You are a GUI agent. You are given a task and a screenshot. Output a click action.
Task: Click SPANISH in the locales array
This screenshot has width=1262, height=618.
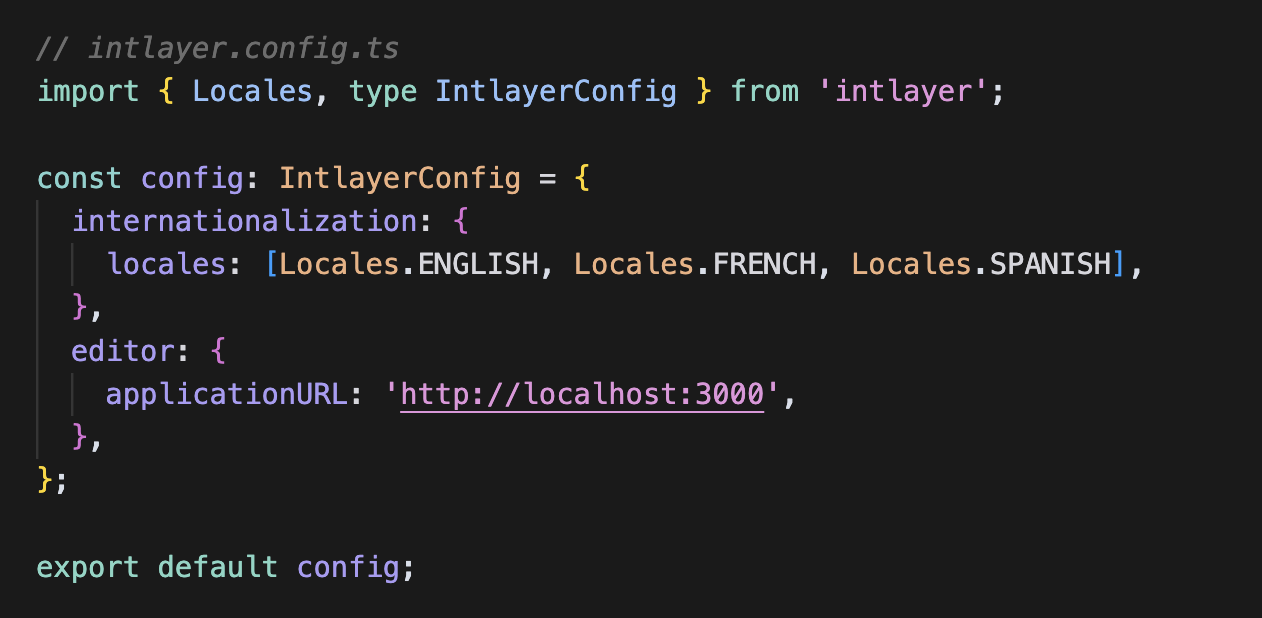point(1050,263)
